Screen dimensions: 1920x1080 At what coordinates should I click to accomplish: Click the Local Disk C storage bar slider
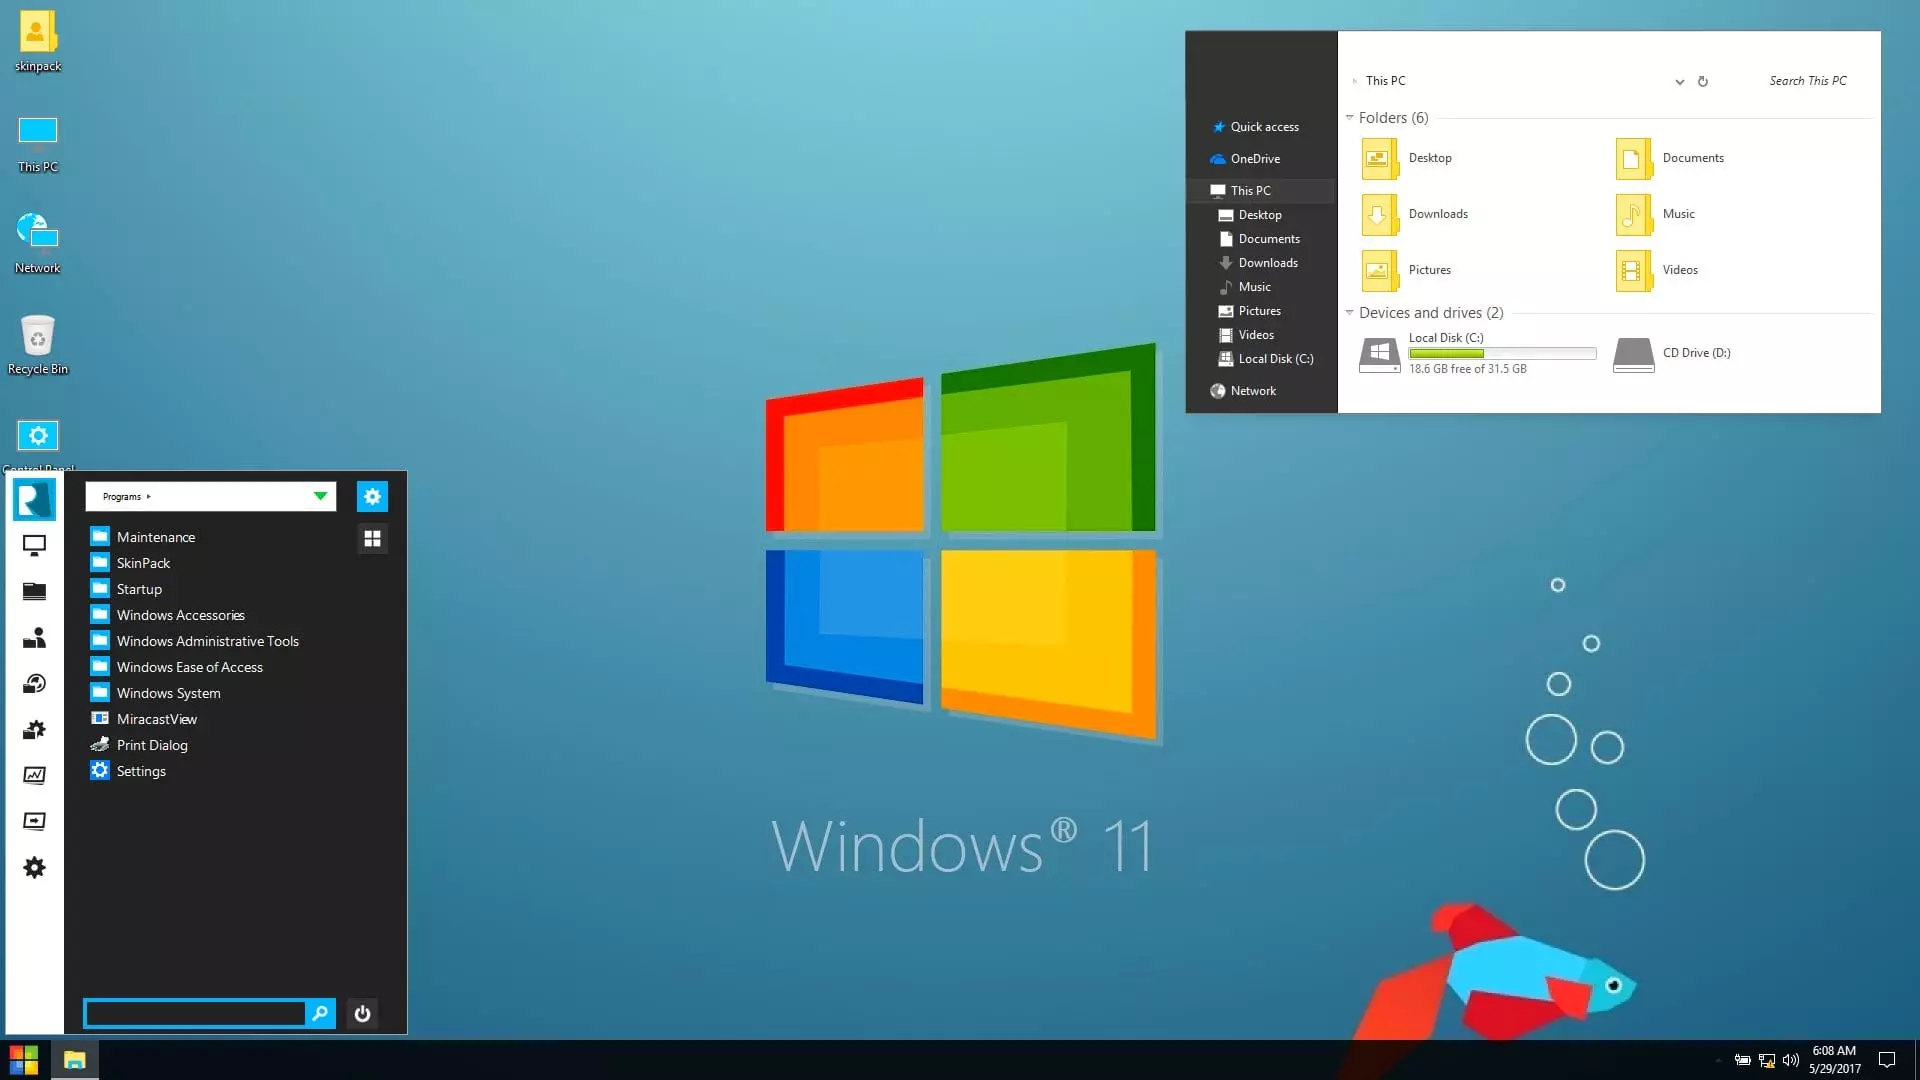coord(1502,353)
